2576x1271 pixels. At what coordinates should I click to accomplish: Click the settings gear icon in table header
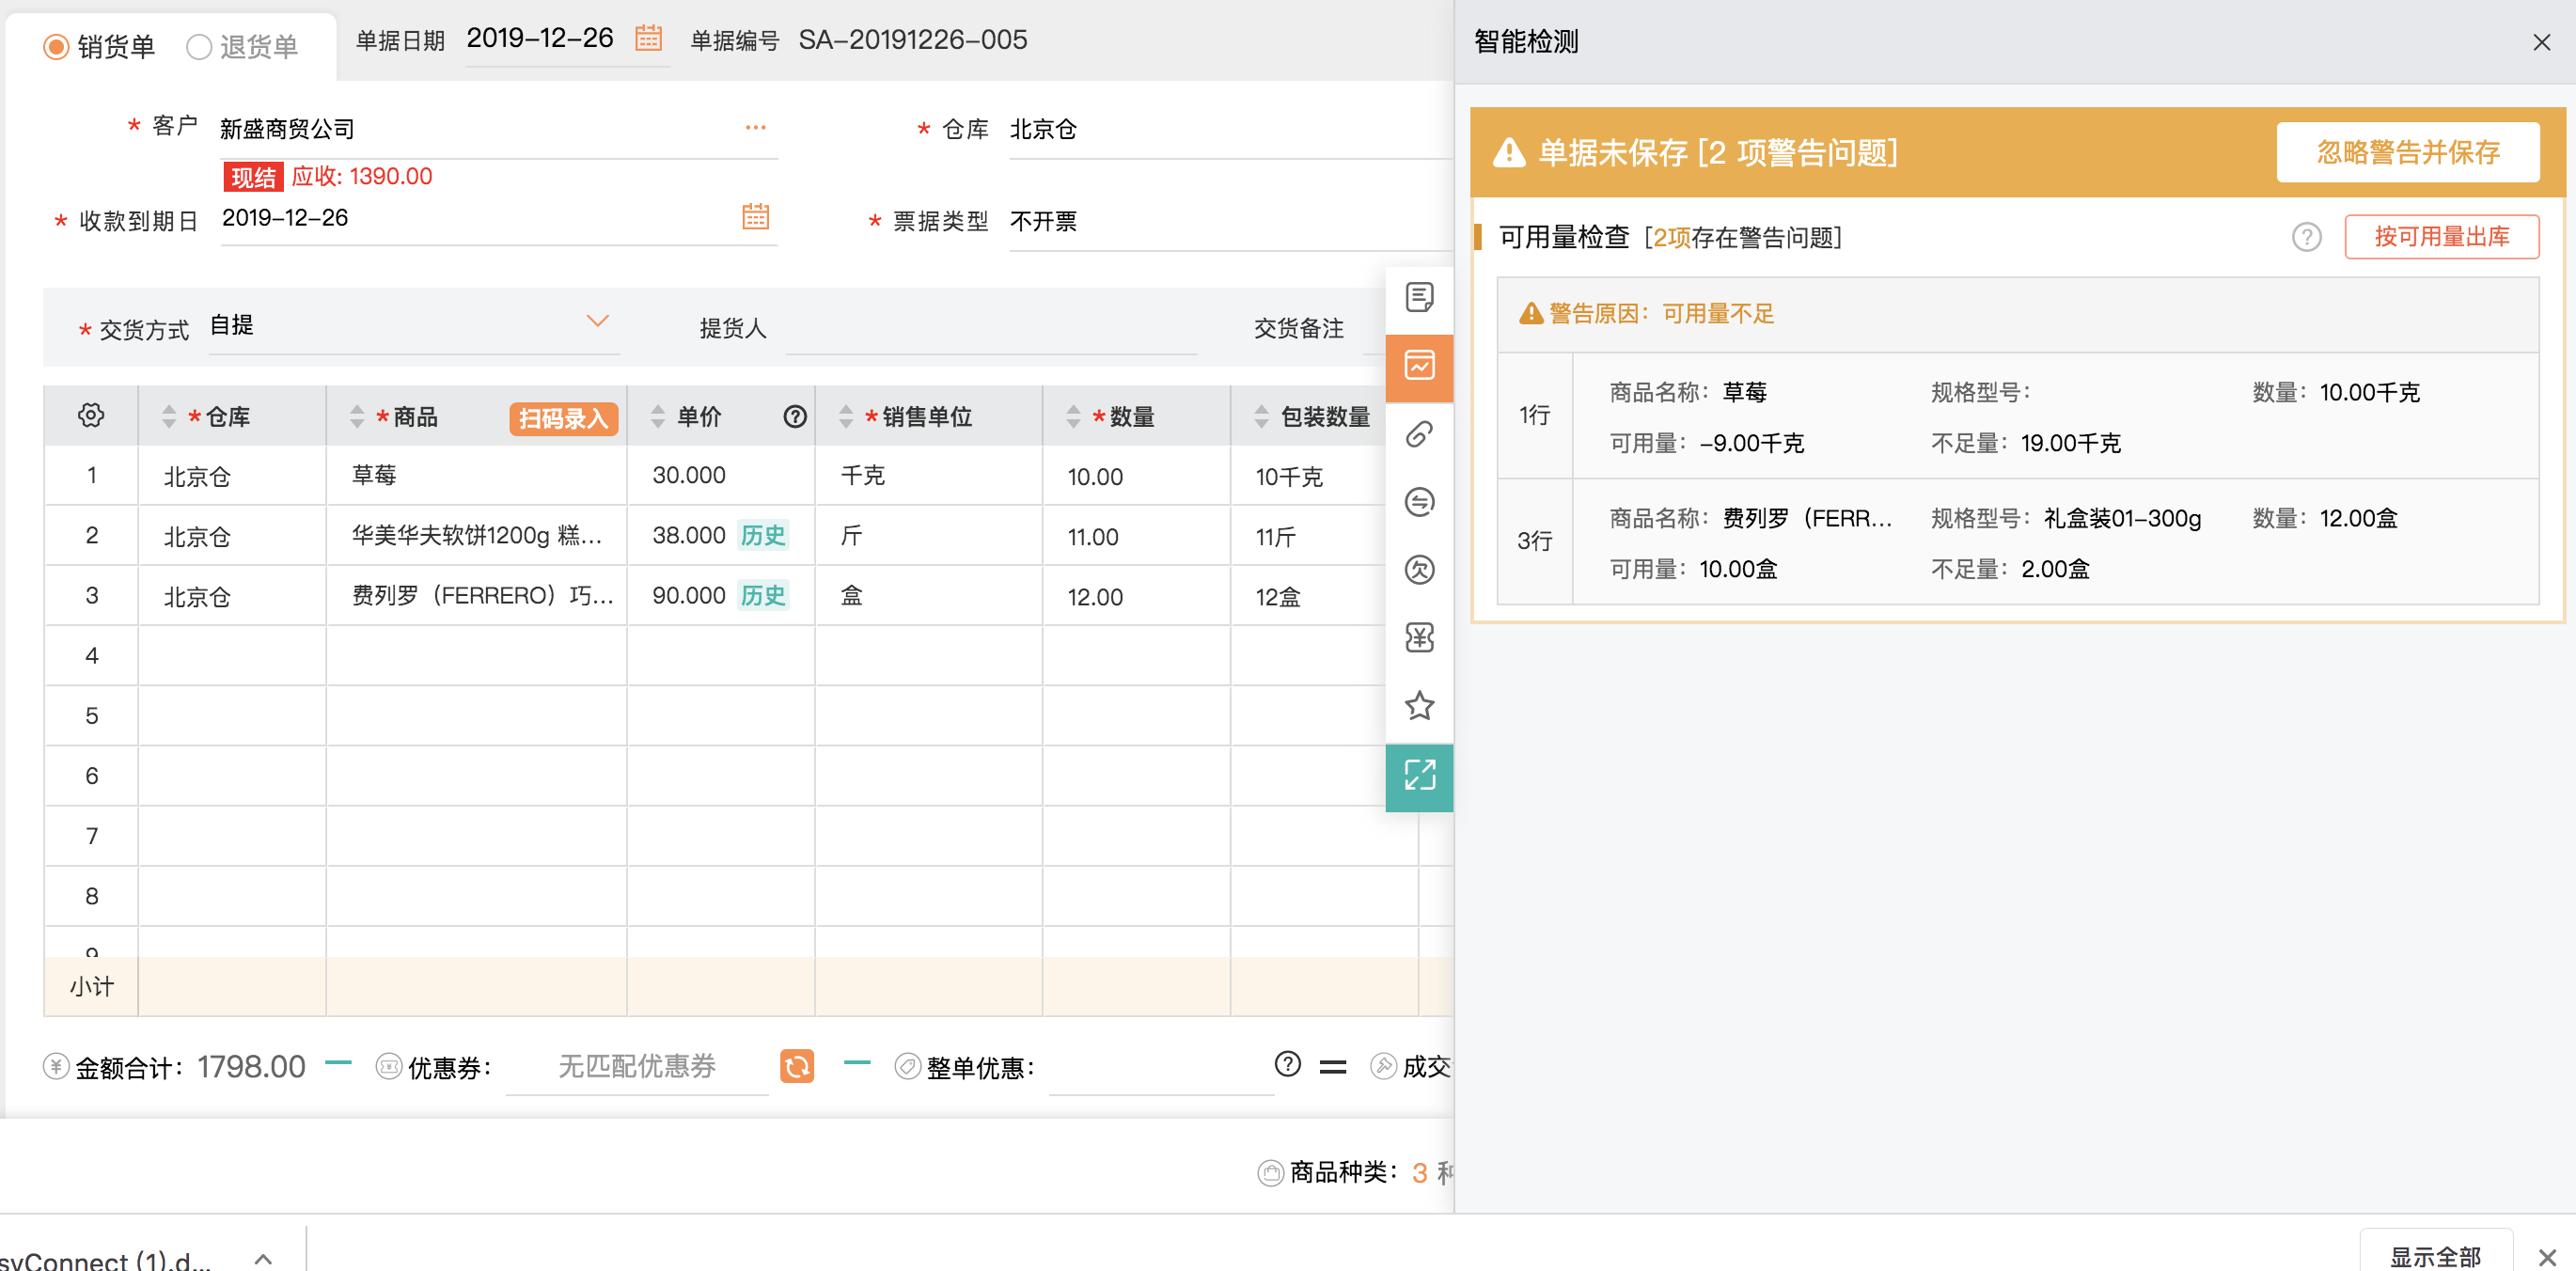tap(90, 414)
